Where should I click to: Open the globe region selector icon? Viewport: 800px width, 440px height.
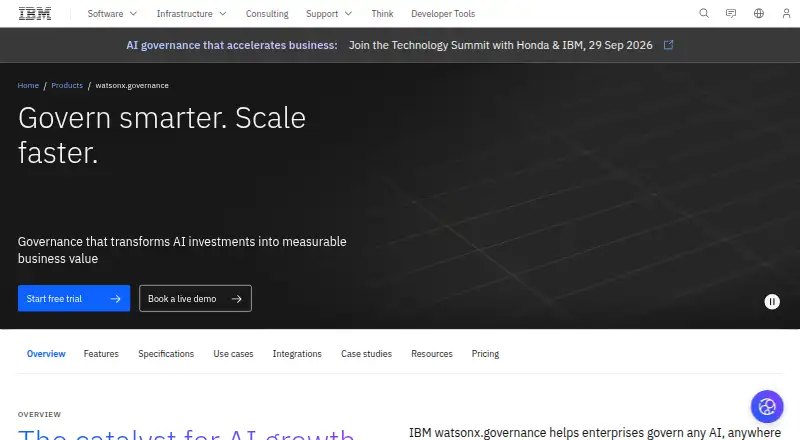point(759,14)
